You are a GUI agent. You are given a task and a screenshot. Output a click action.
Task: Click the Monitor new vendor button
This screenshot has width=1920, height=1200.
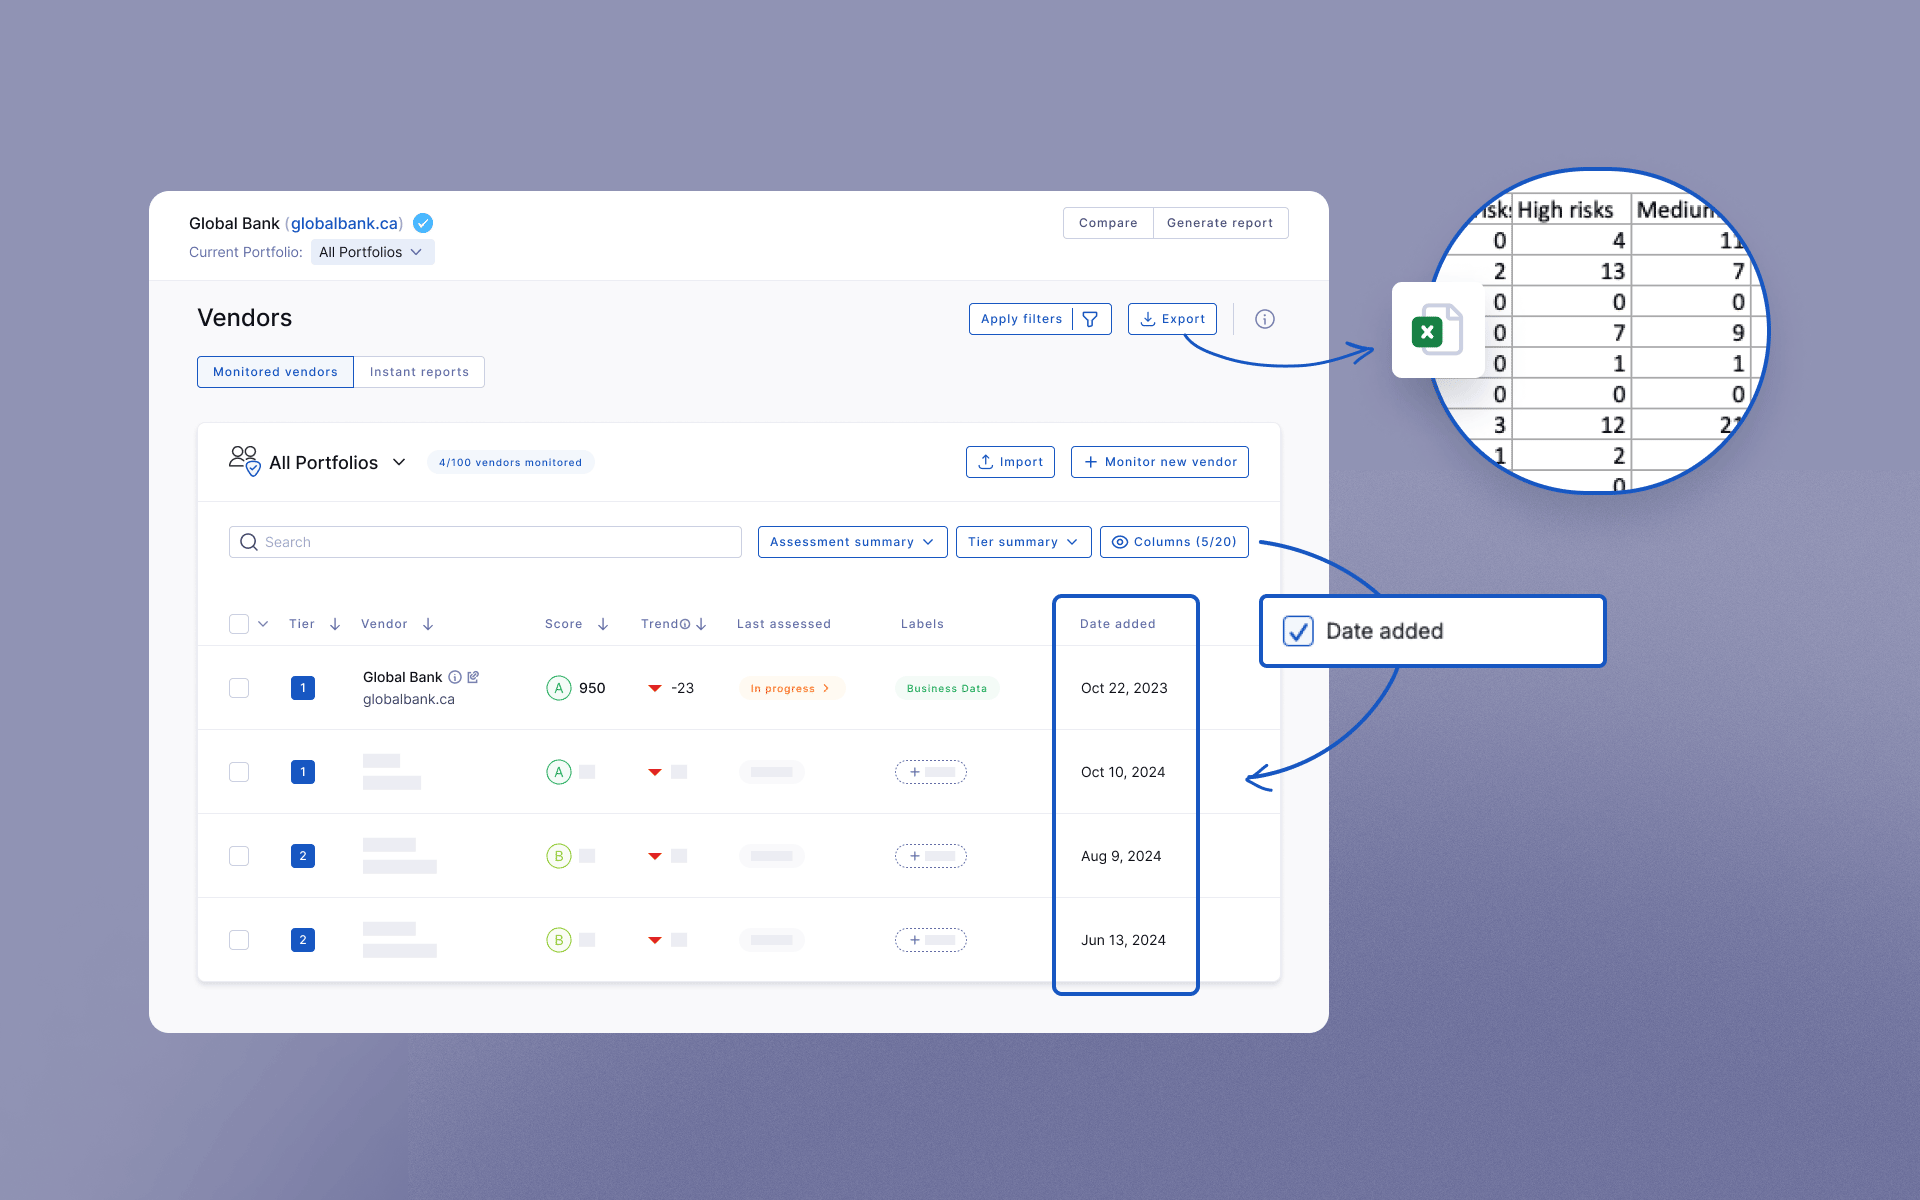pyautogui.click(x=1160, y=462)
